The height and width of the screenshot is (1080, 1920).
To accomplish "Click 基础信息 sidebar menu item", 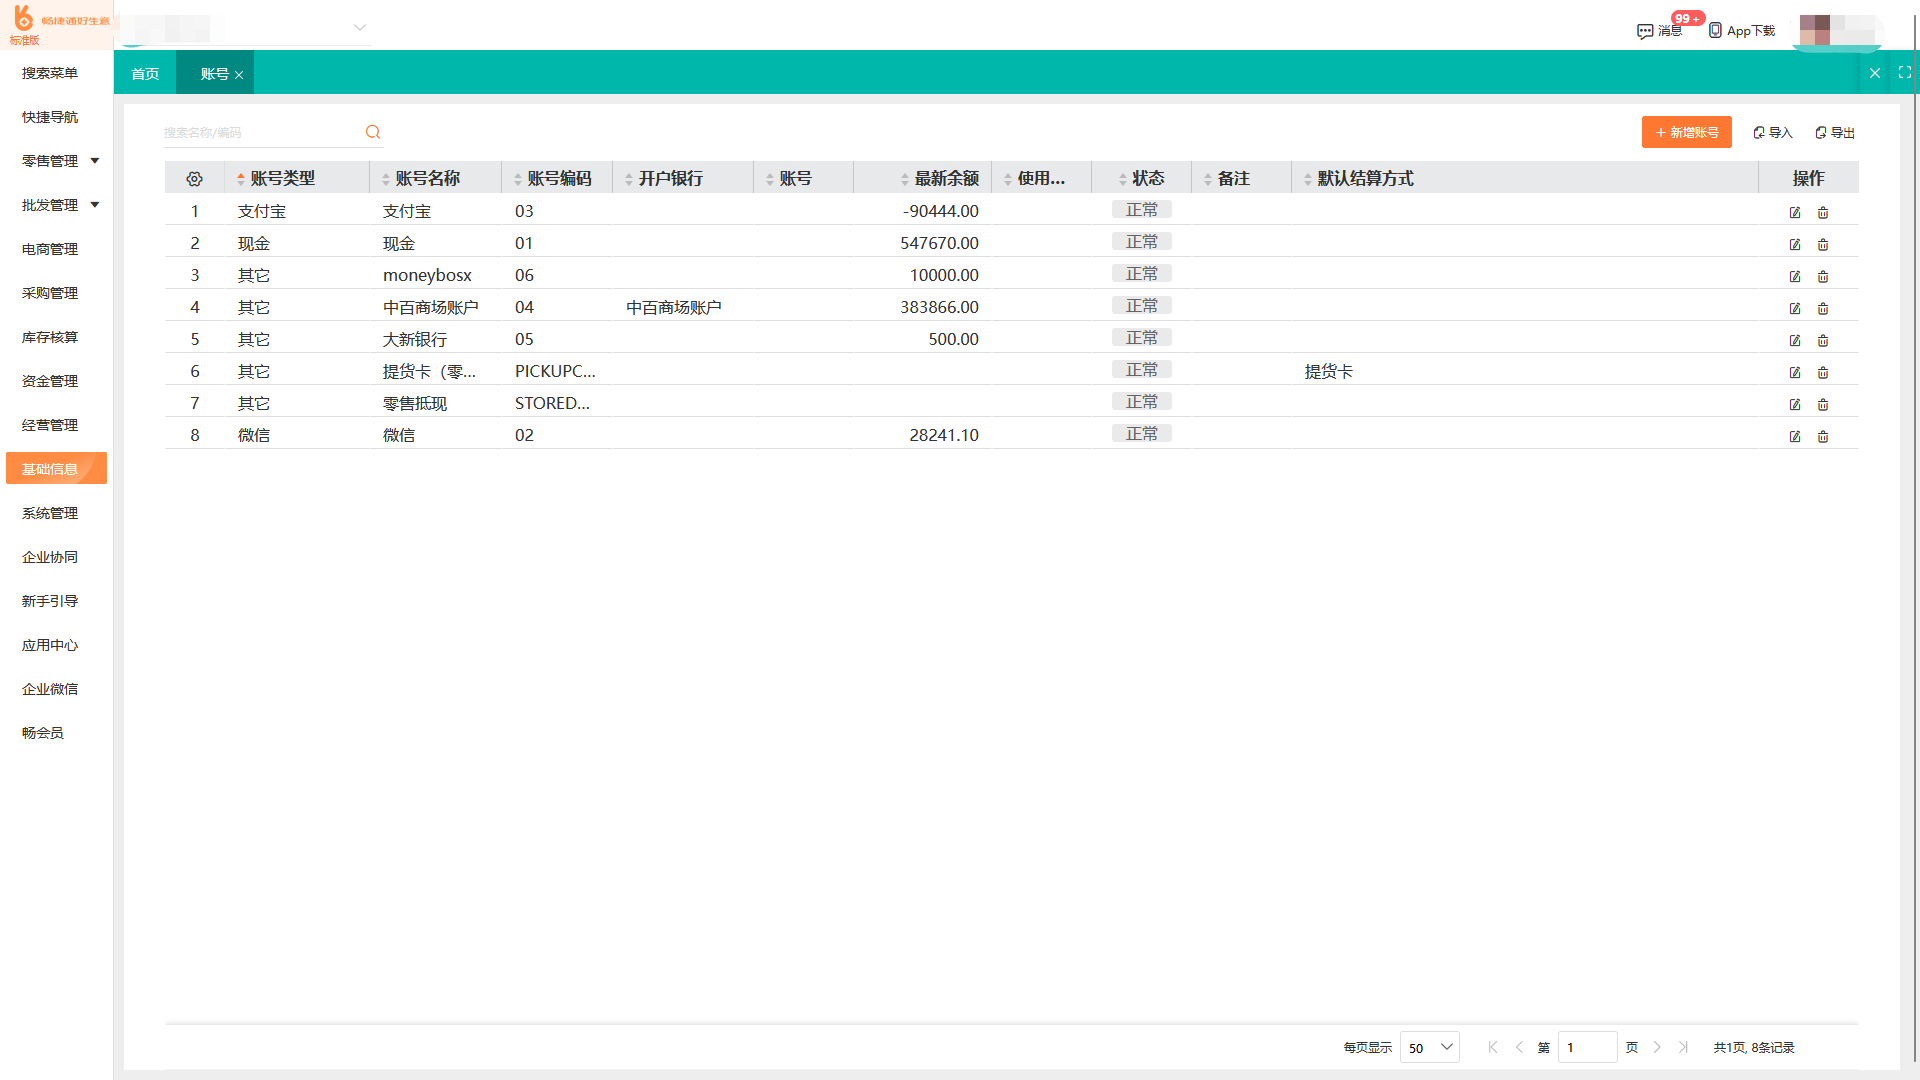I will pyautogui.click(x=53, y=468).
